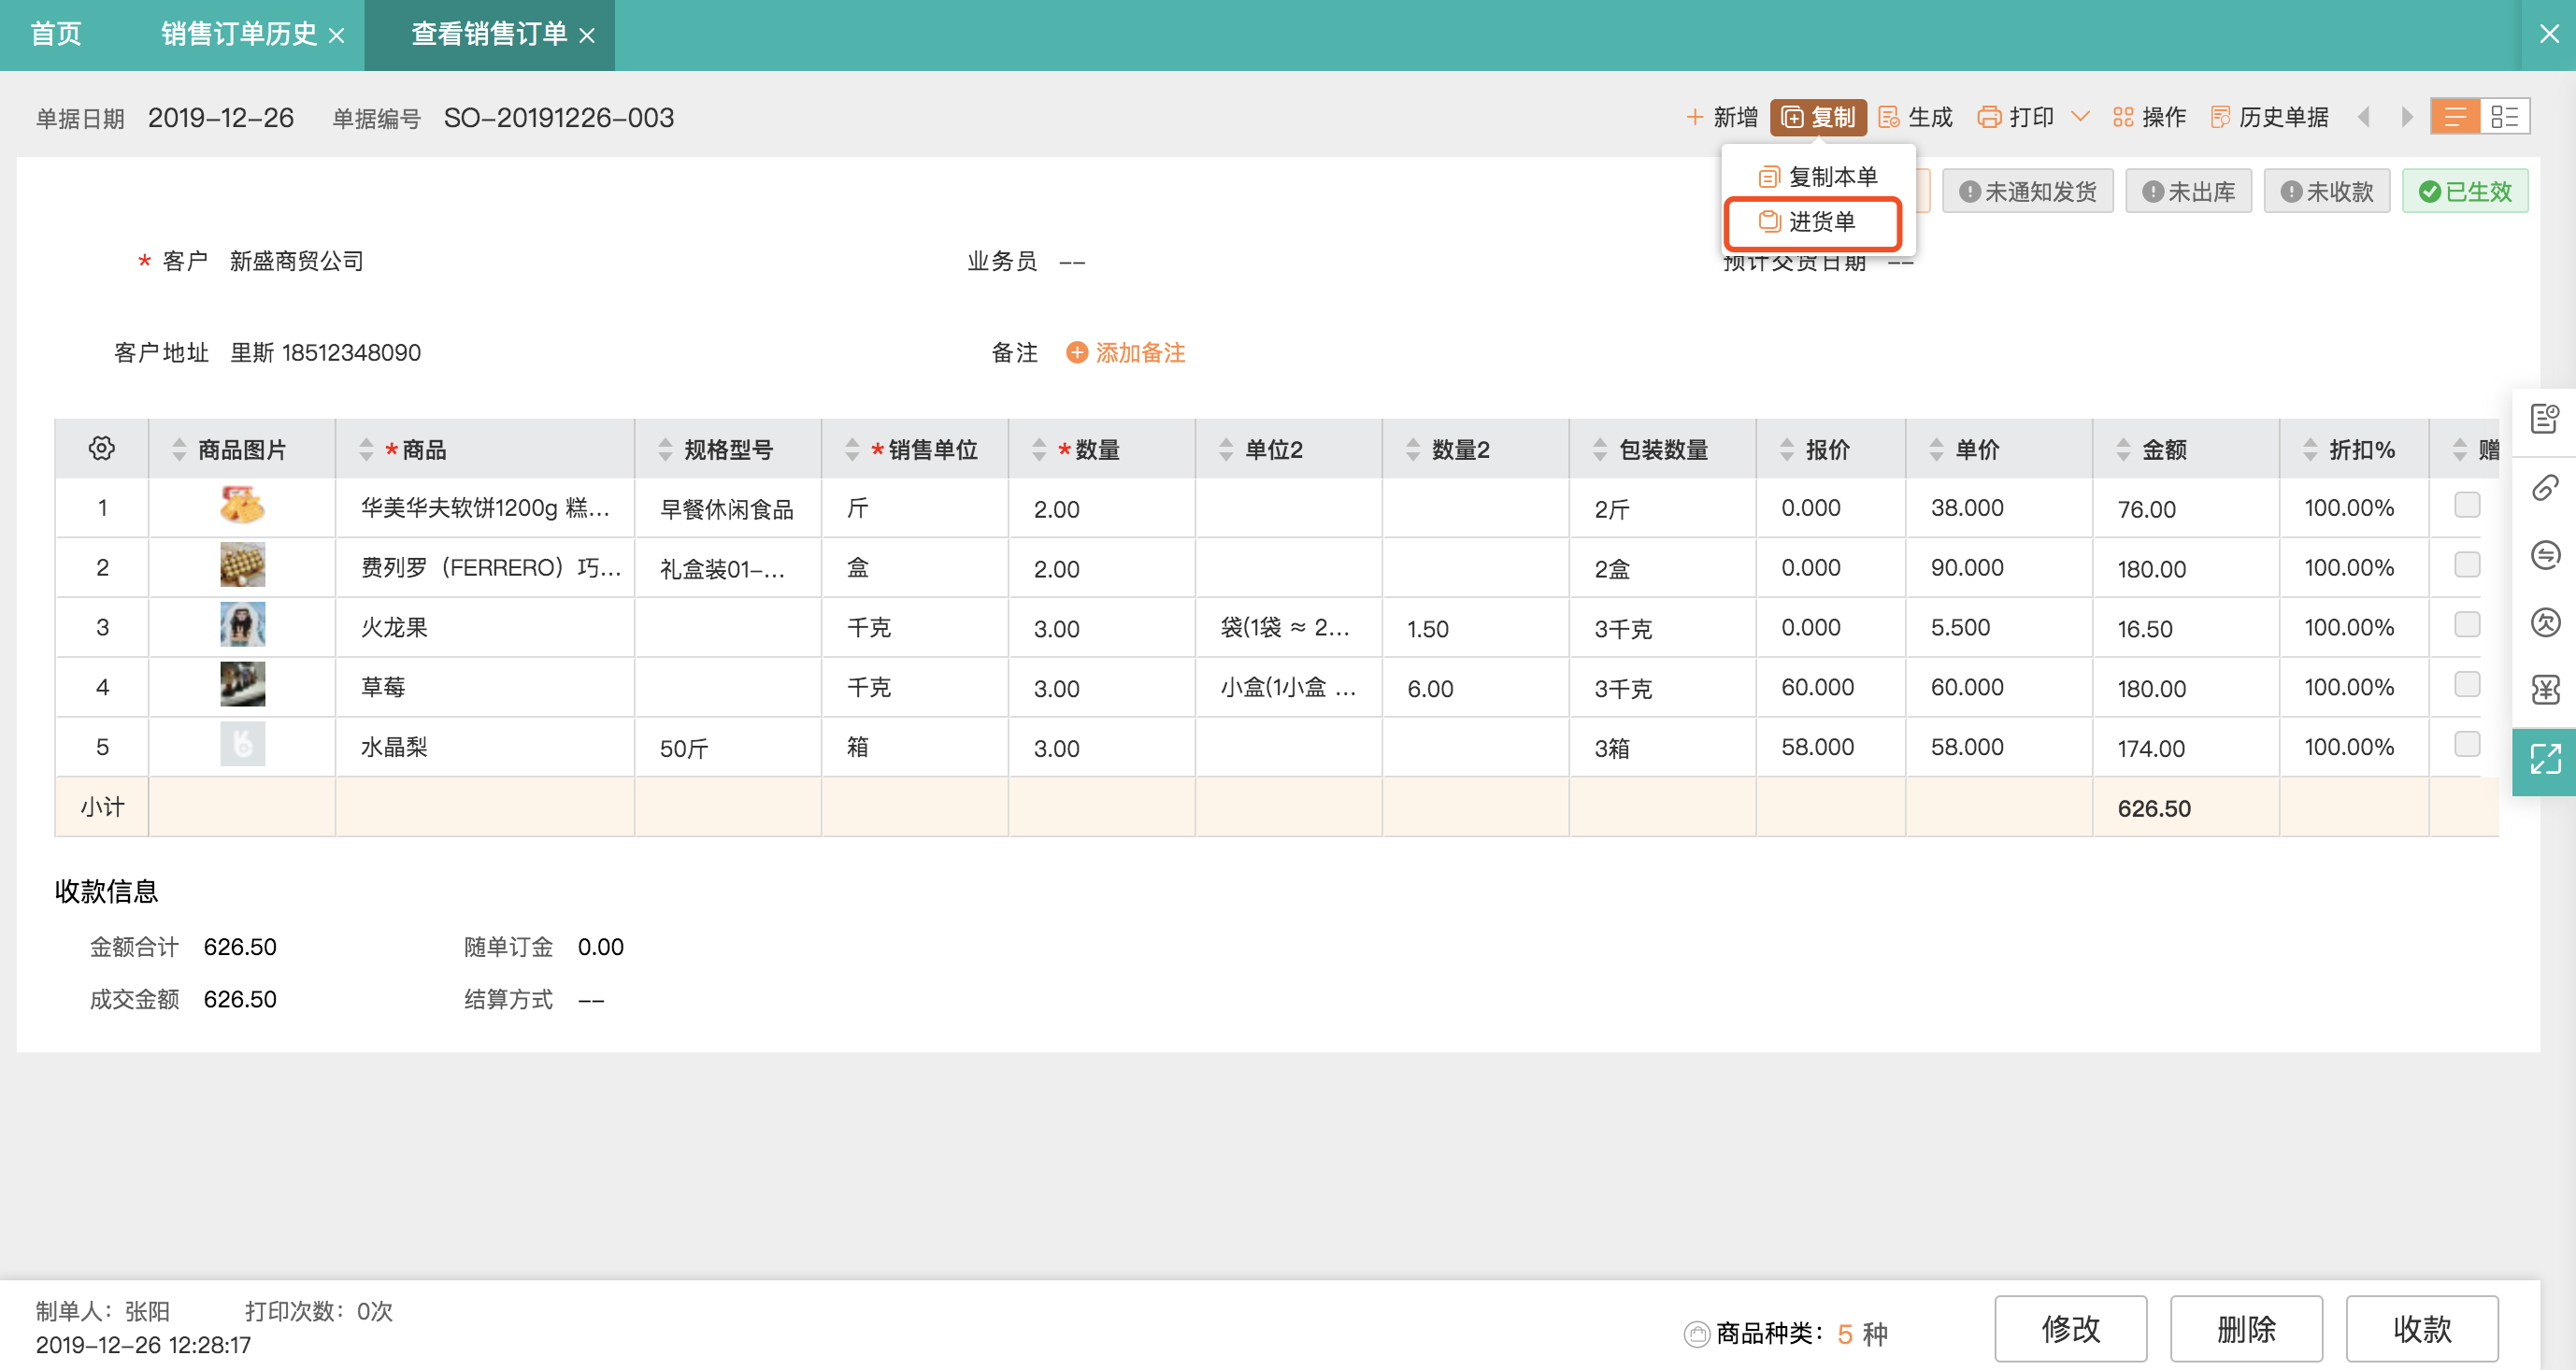Click the 单据日期 input field

coord(218,118)
